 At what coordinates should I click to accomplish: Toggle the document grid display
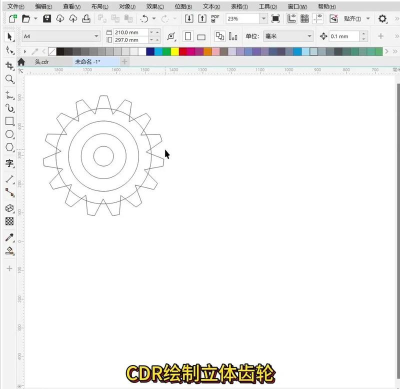[305, 19]
